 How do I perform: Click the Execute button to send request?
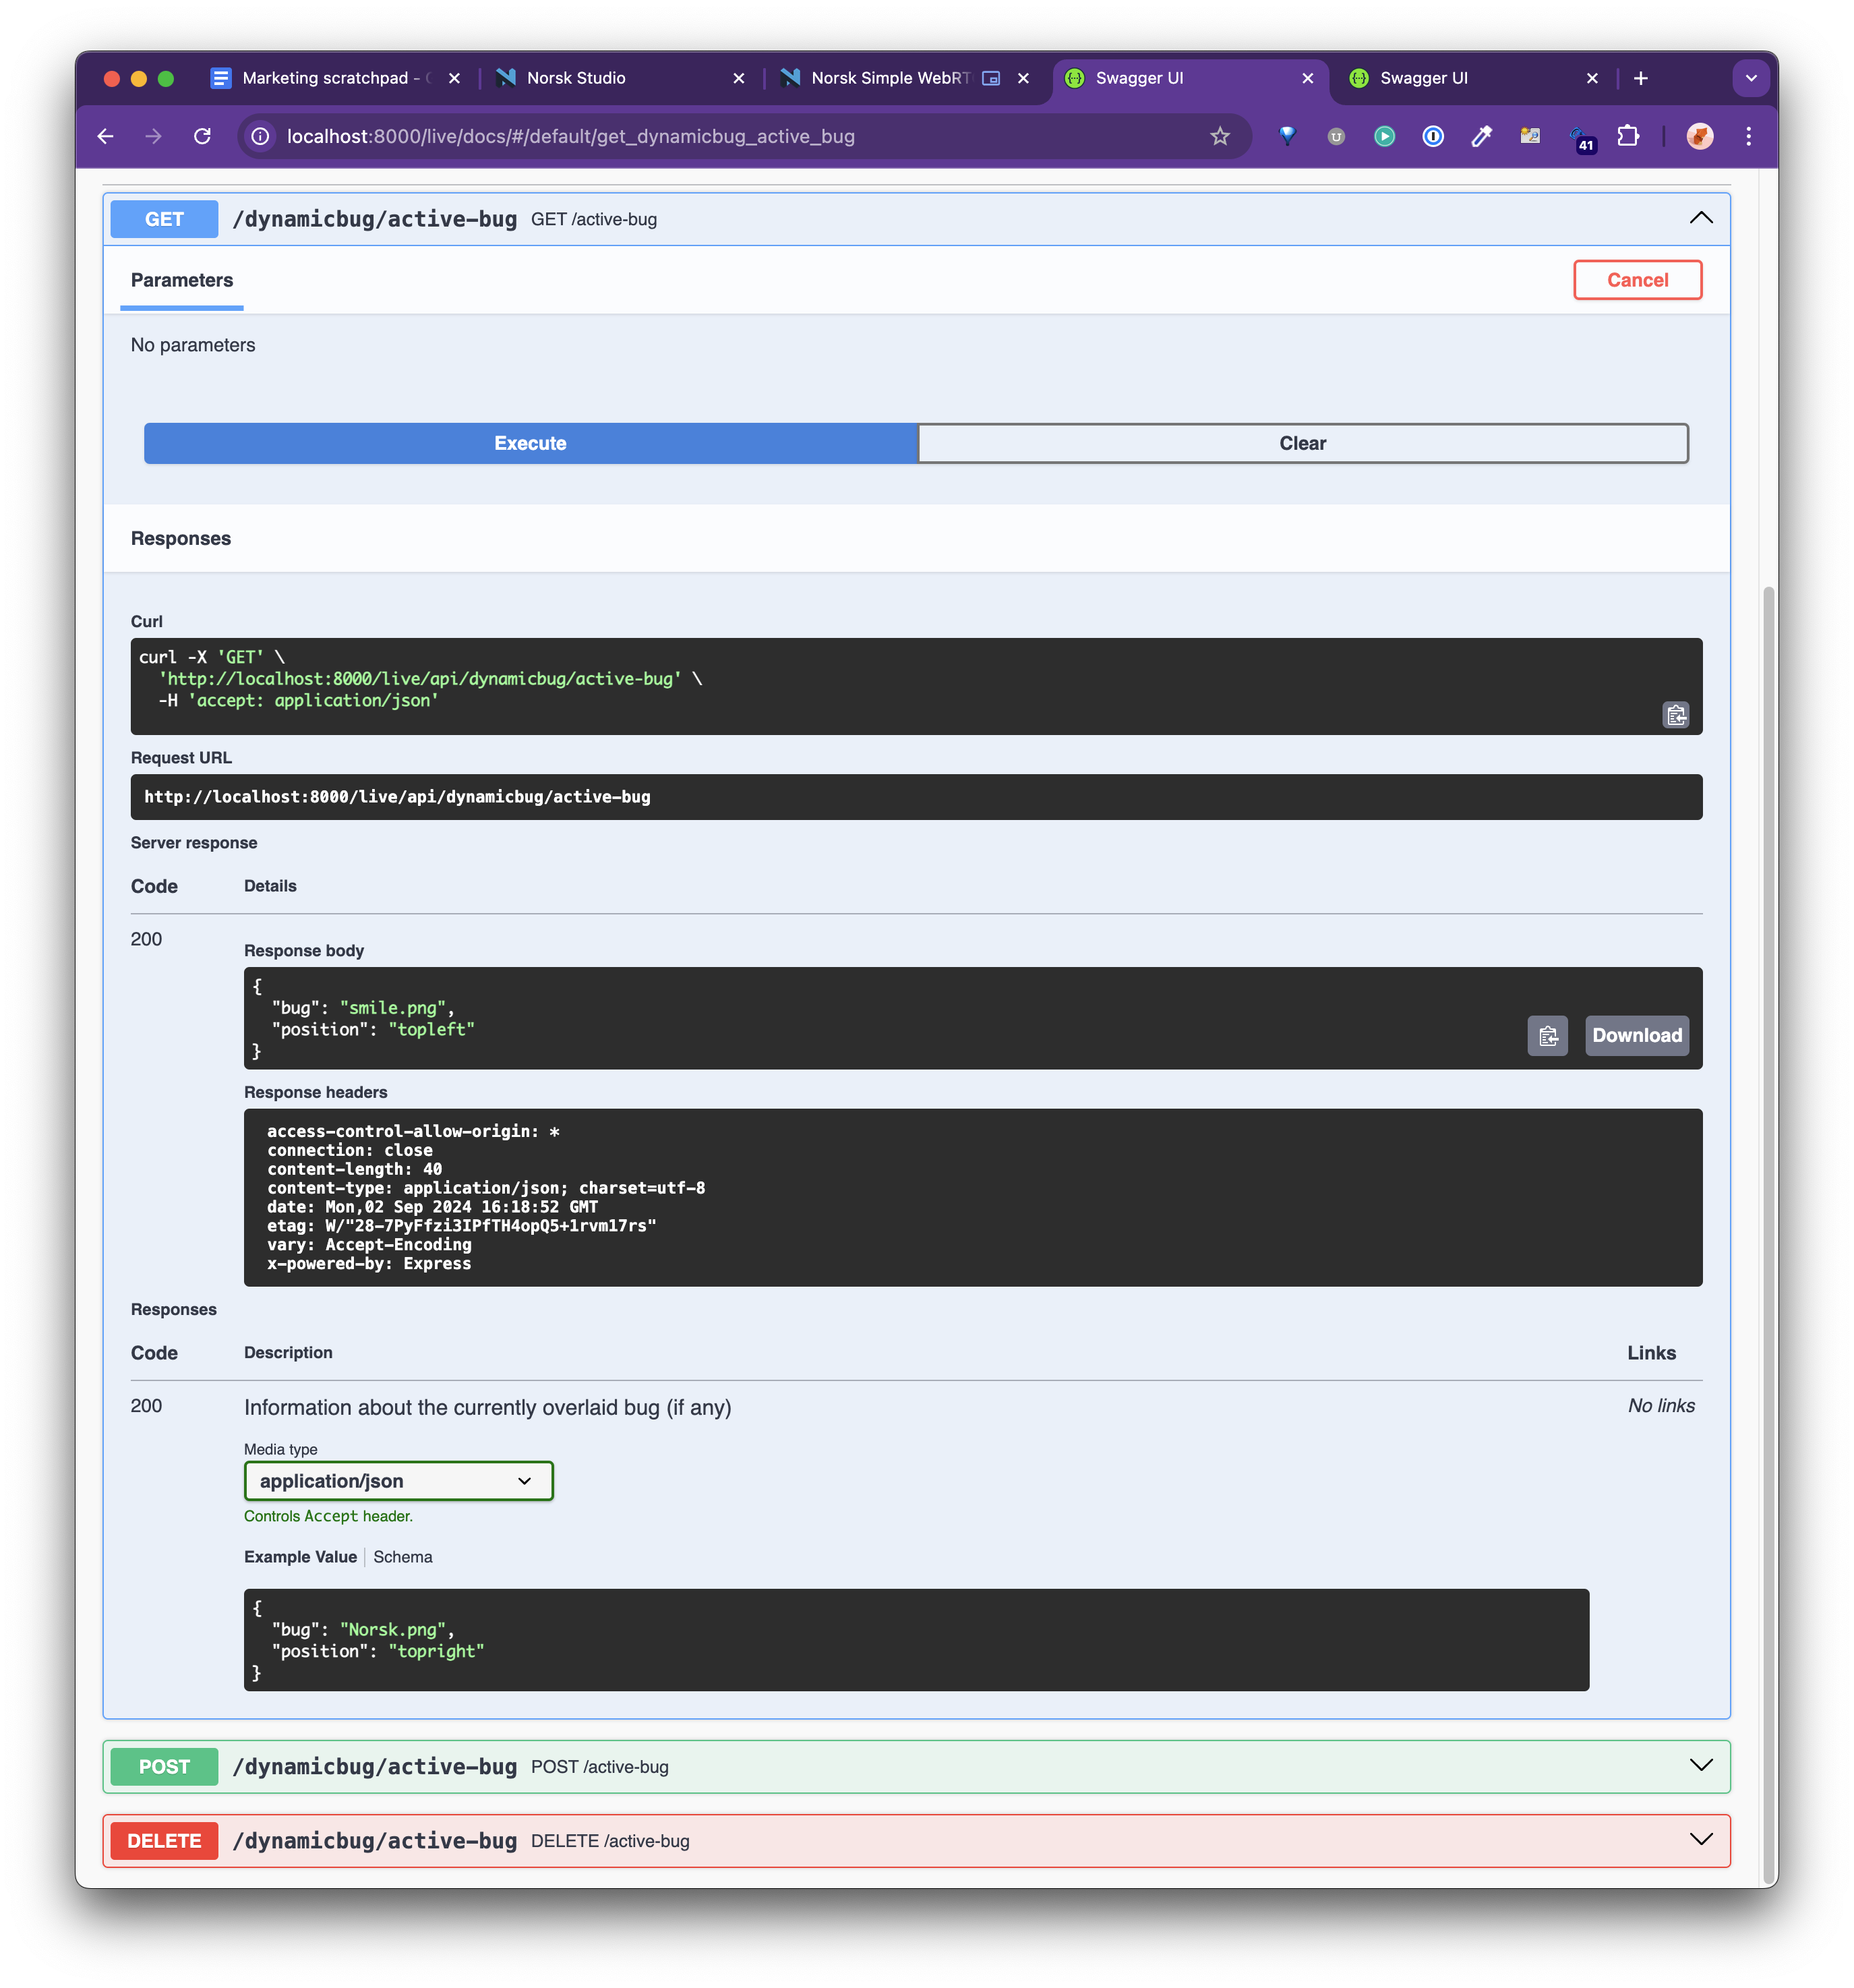(x=531, y=442)
